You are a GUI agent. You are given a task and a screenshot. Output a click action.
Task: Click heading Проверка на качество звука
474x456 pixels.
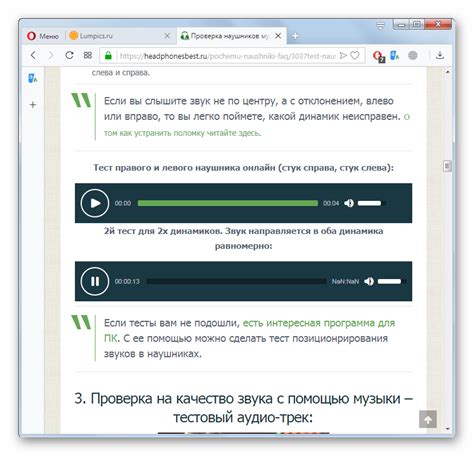coord(243,408)
